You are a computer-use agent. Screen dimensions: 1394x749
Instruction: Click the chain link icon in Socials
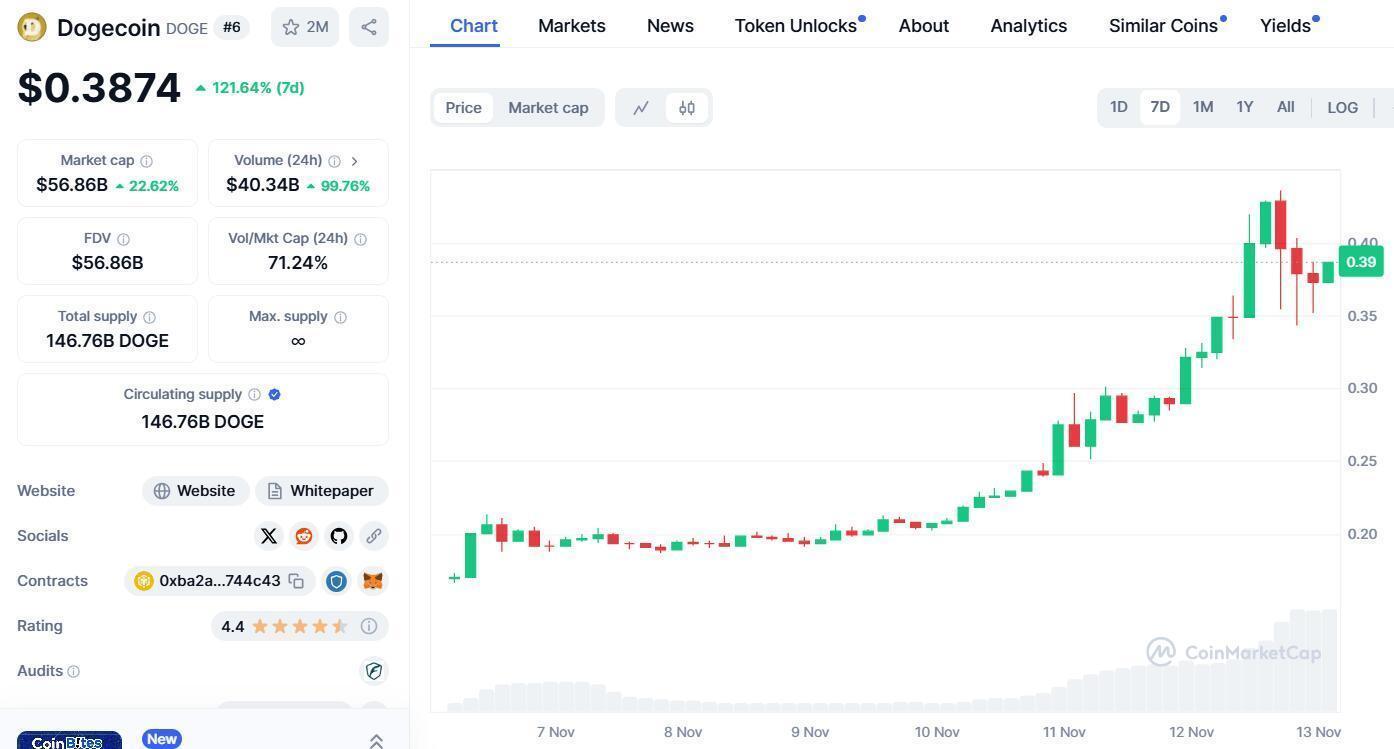click(373, 536)
